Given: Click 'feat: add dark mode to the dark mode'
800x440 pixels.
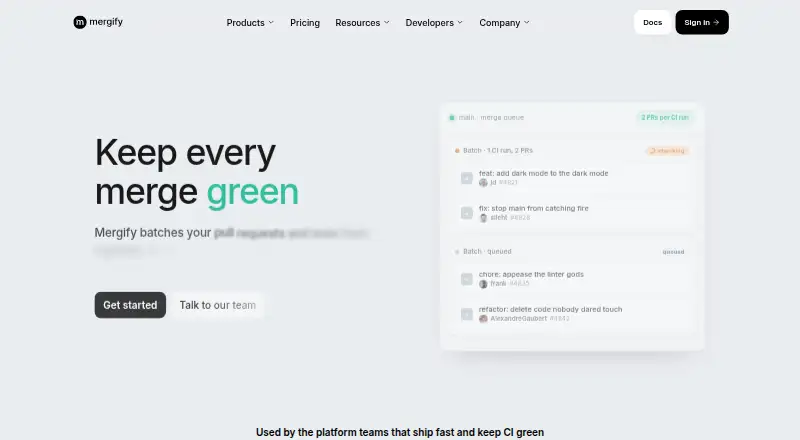Looking at the screenshot, I should coord(543,174).
